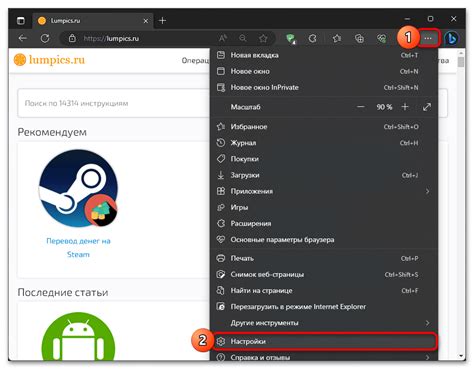Open Расширения menu entry
This screenshot has width=474, height=369.
pos(324,223)
